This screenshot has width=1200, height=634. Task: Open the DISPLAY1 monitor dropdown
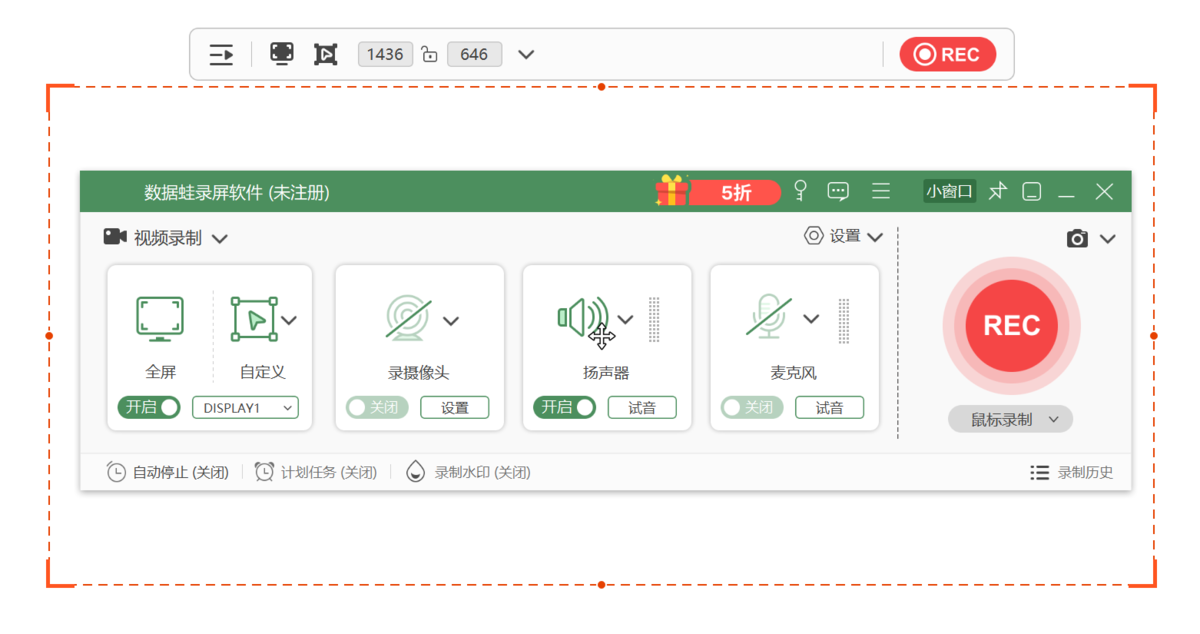245,407
